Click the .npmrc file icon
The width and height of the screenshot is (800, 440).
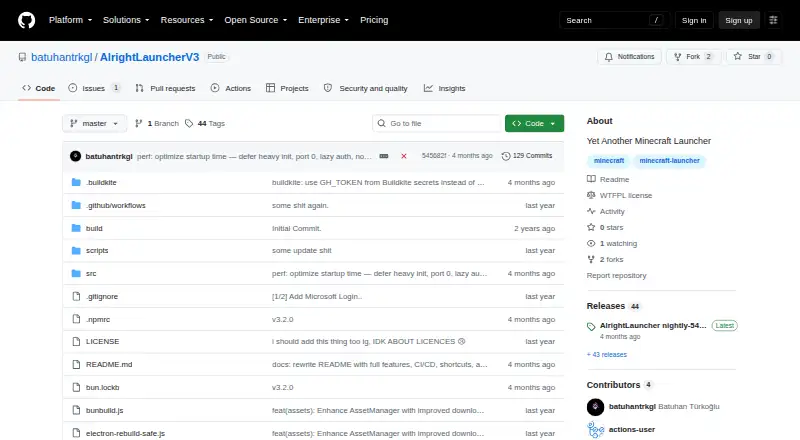click(76, 320)
